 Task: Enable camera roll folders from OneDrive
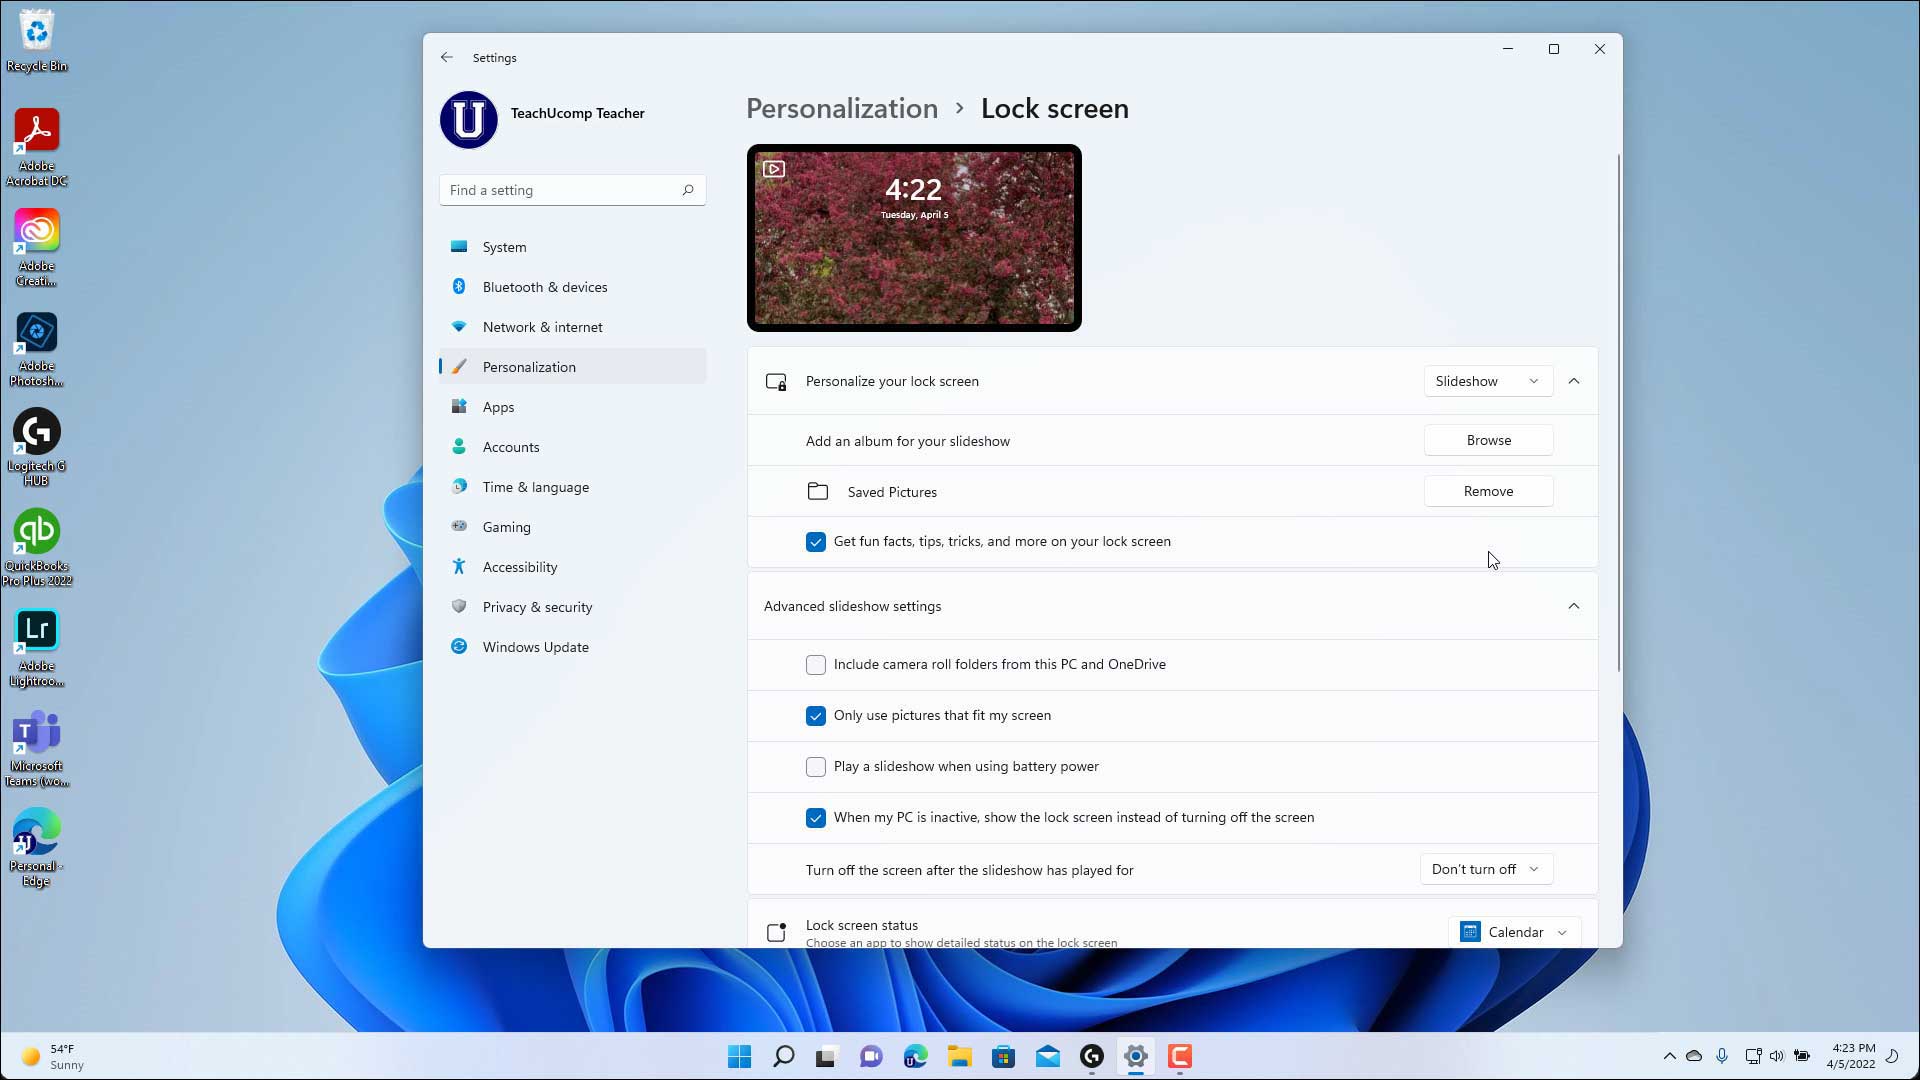[x=816, y=663]
